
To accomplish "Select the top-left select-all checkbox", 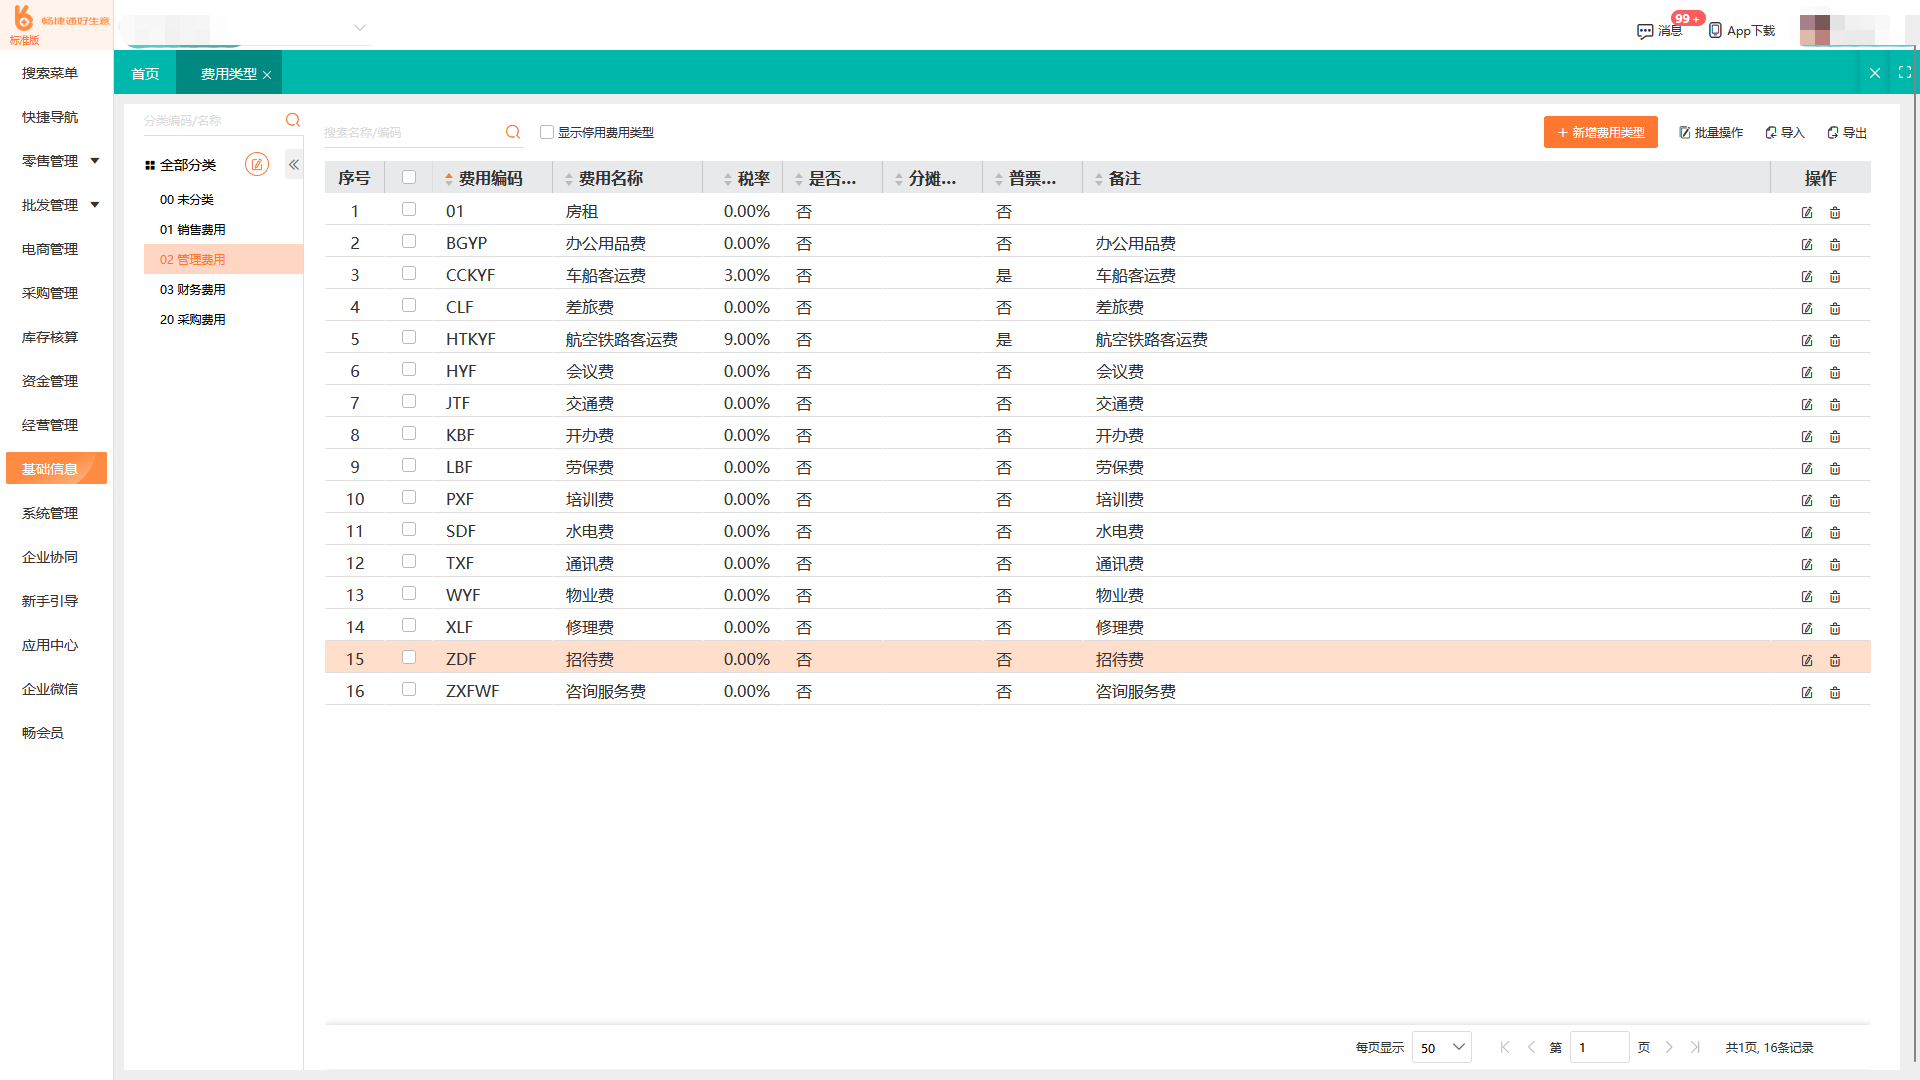I will coord(410,177).
